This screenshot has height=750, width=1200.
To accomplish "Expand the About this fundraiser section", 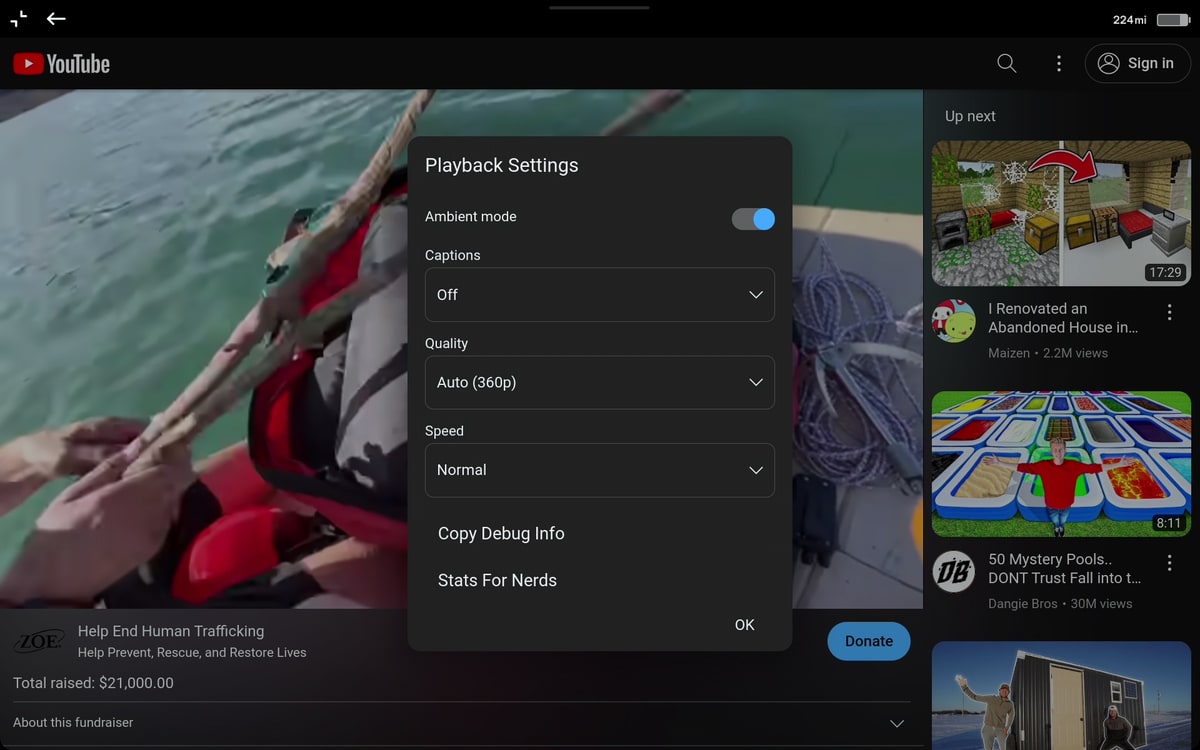I will 896,723.
